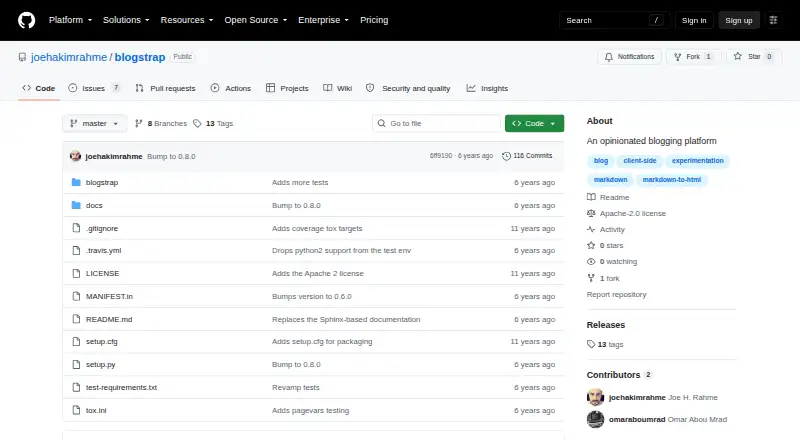Screen dimensions: 800x440
Task: Click the Go to file search box
Action: click(x=437, y=124)
